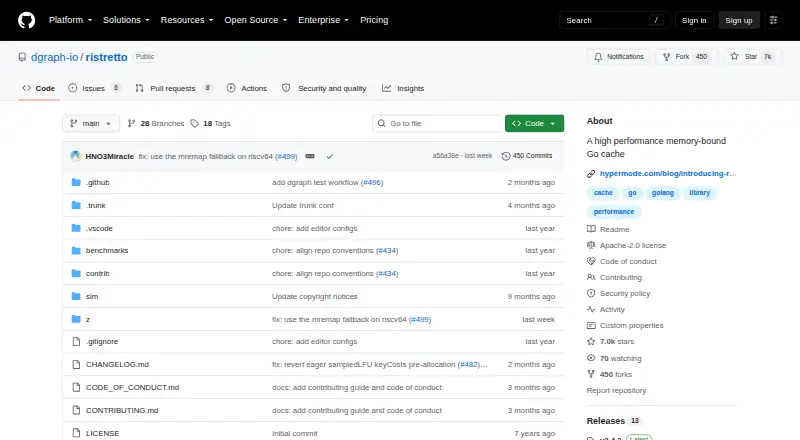Open the .github folder icon

click(x=76, y=182)
